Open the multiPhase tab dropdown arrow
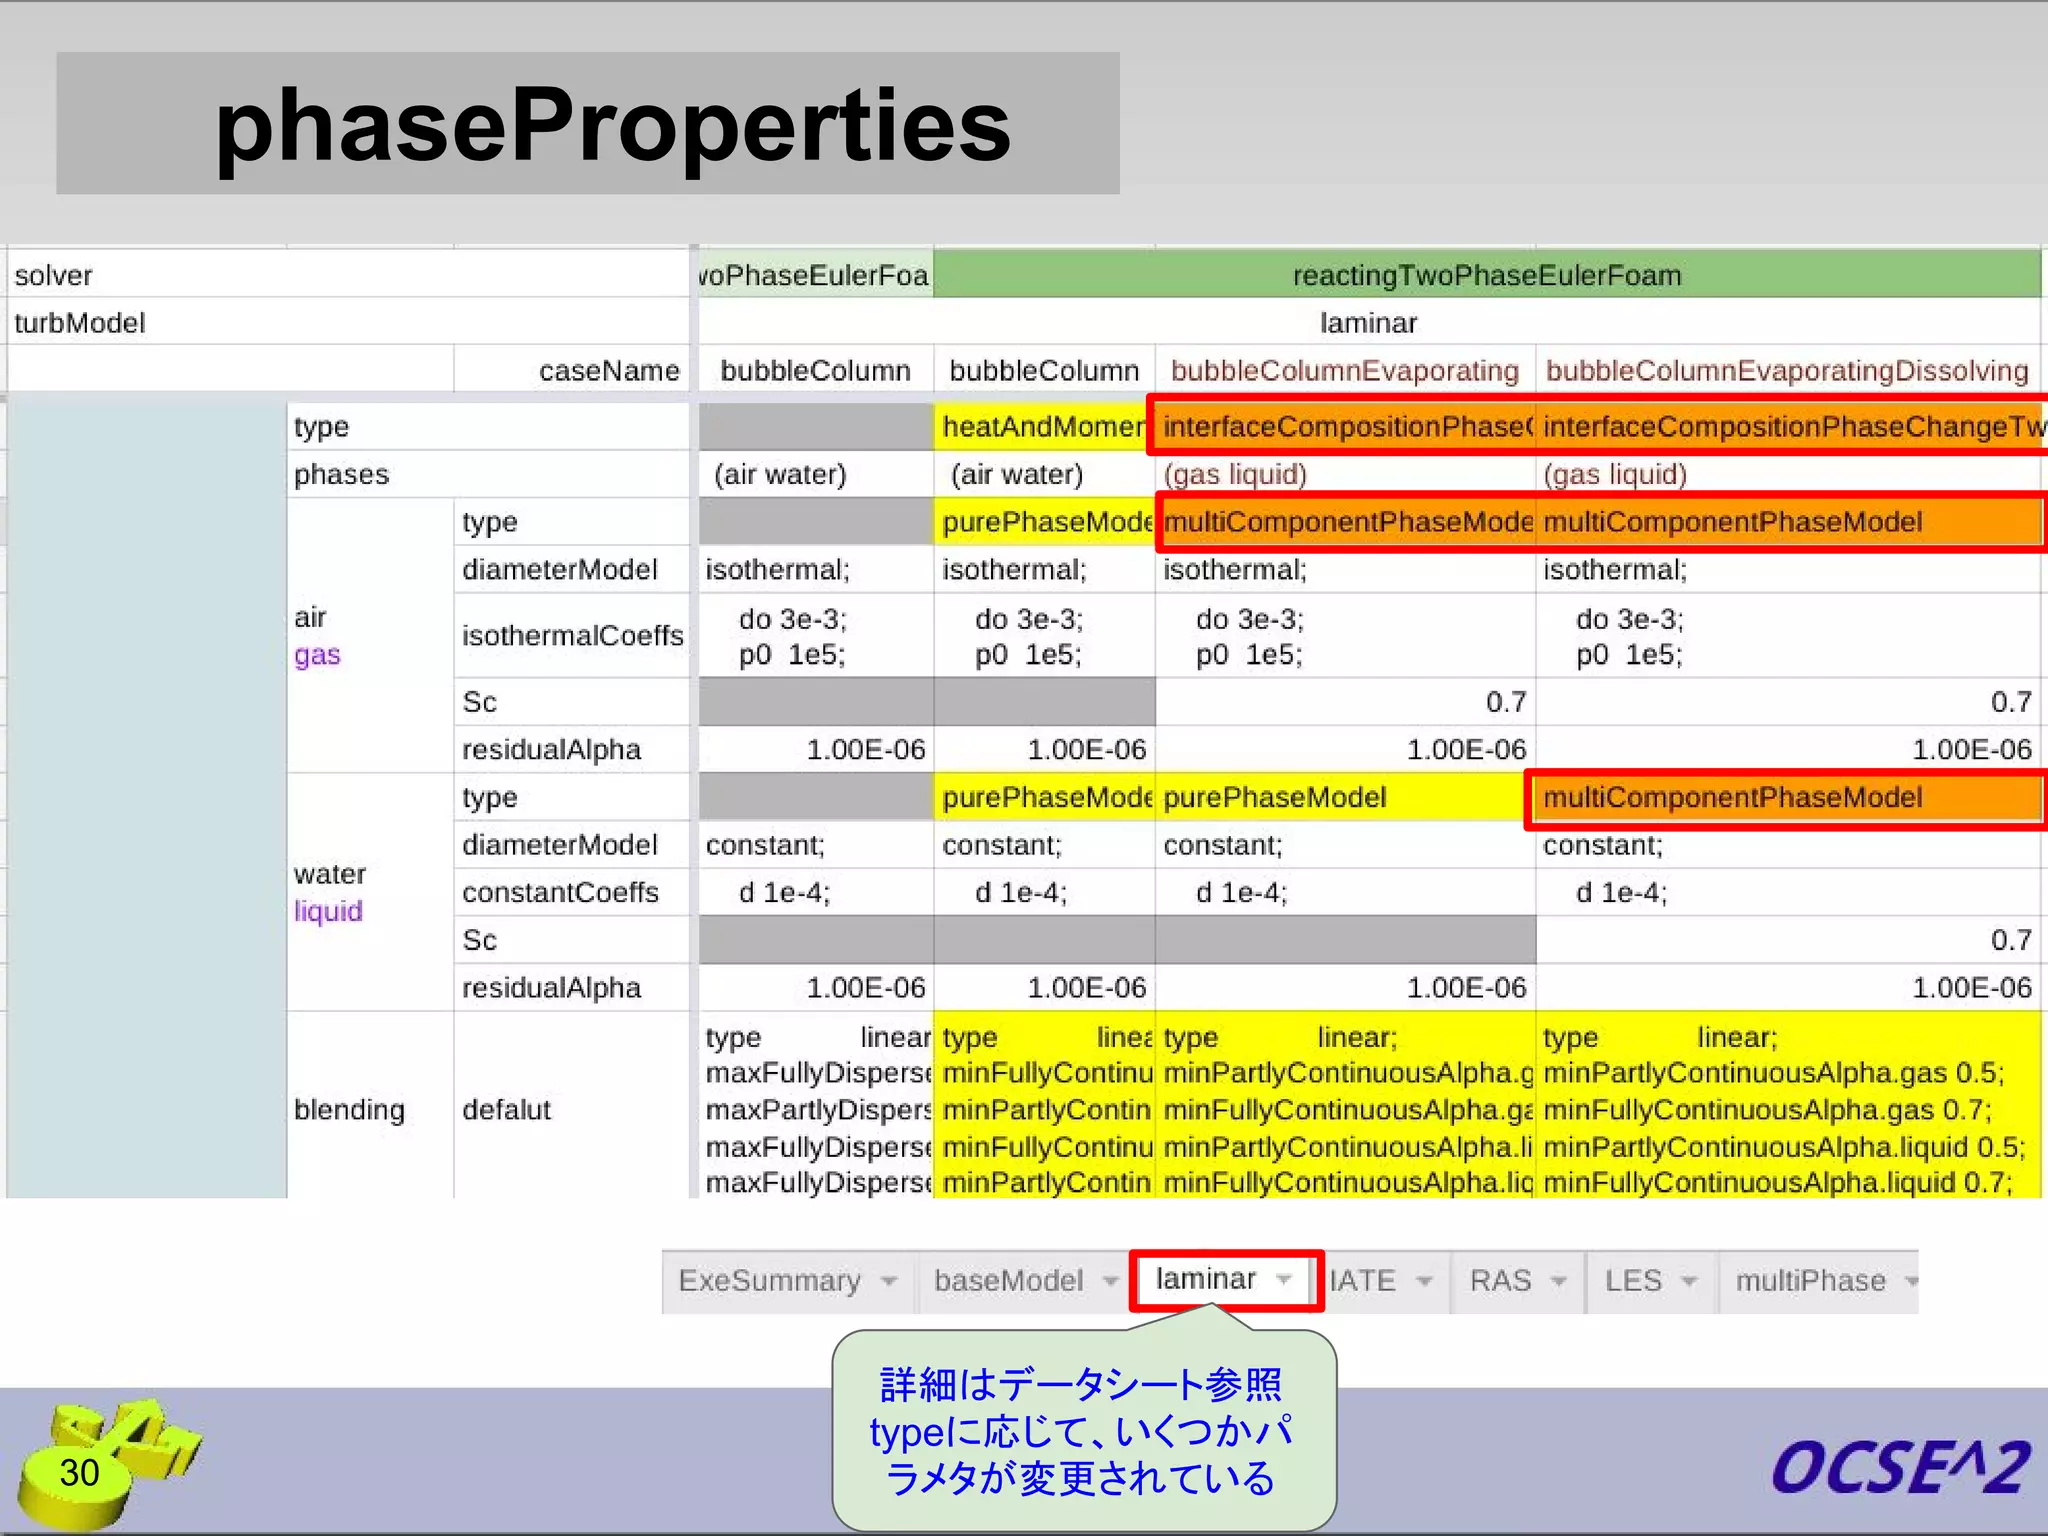Image resolution: width=2048 pixels, height=1536 pixels. [1911, 1281]
